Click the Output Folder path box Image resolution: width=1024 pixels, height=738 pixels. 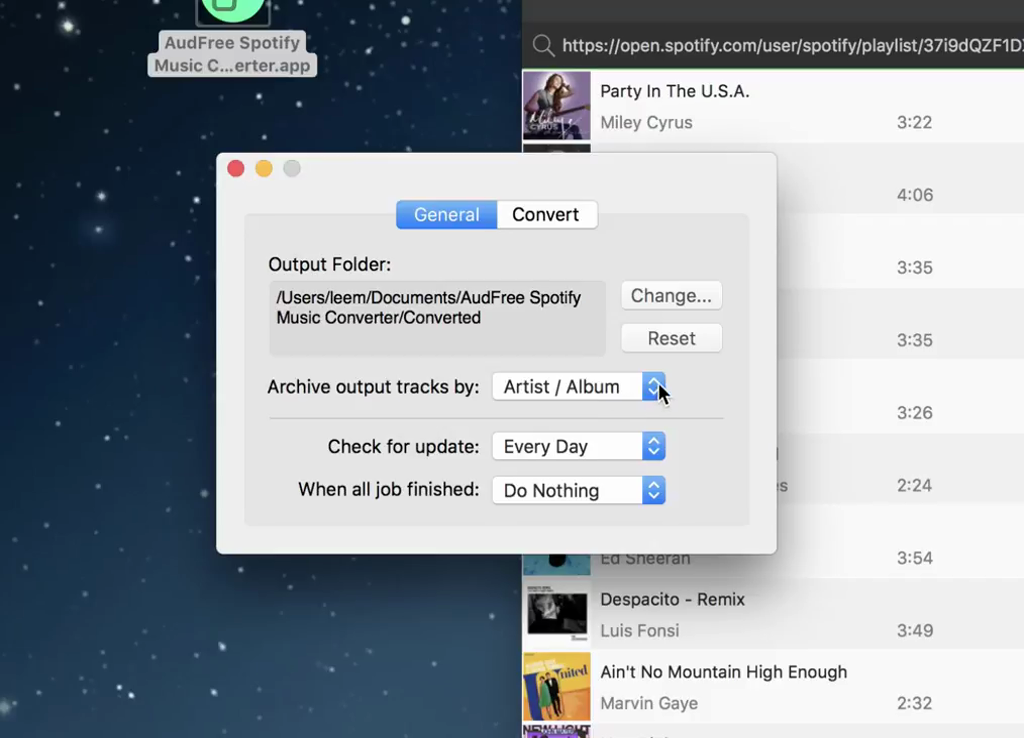(437, 318)
